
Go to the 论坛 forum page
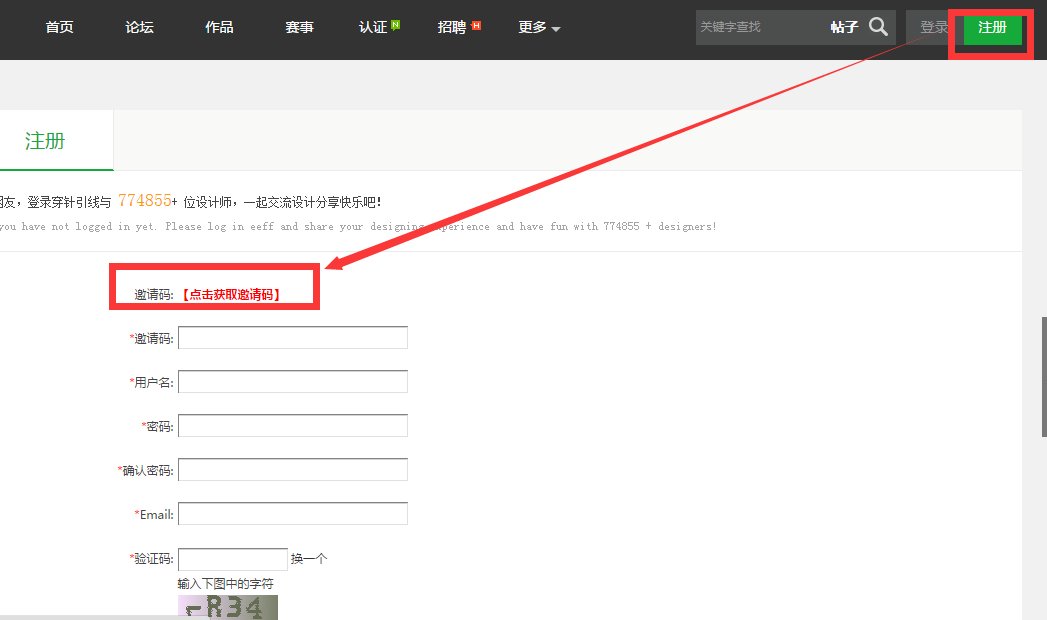coord(139,28)
